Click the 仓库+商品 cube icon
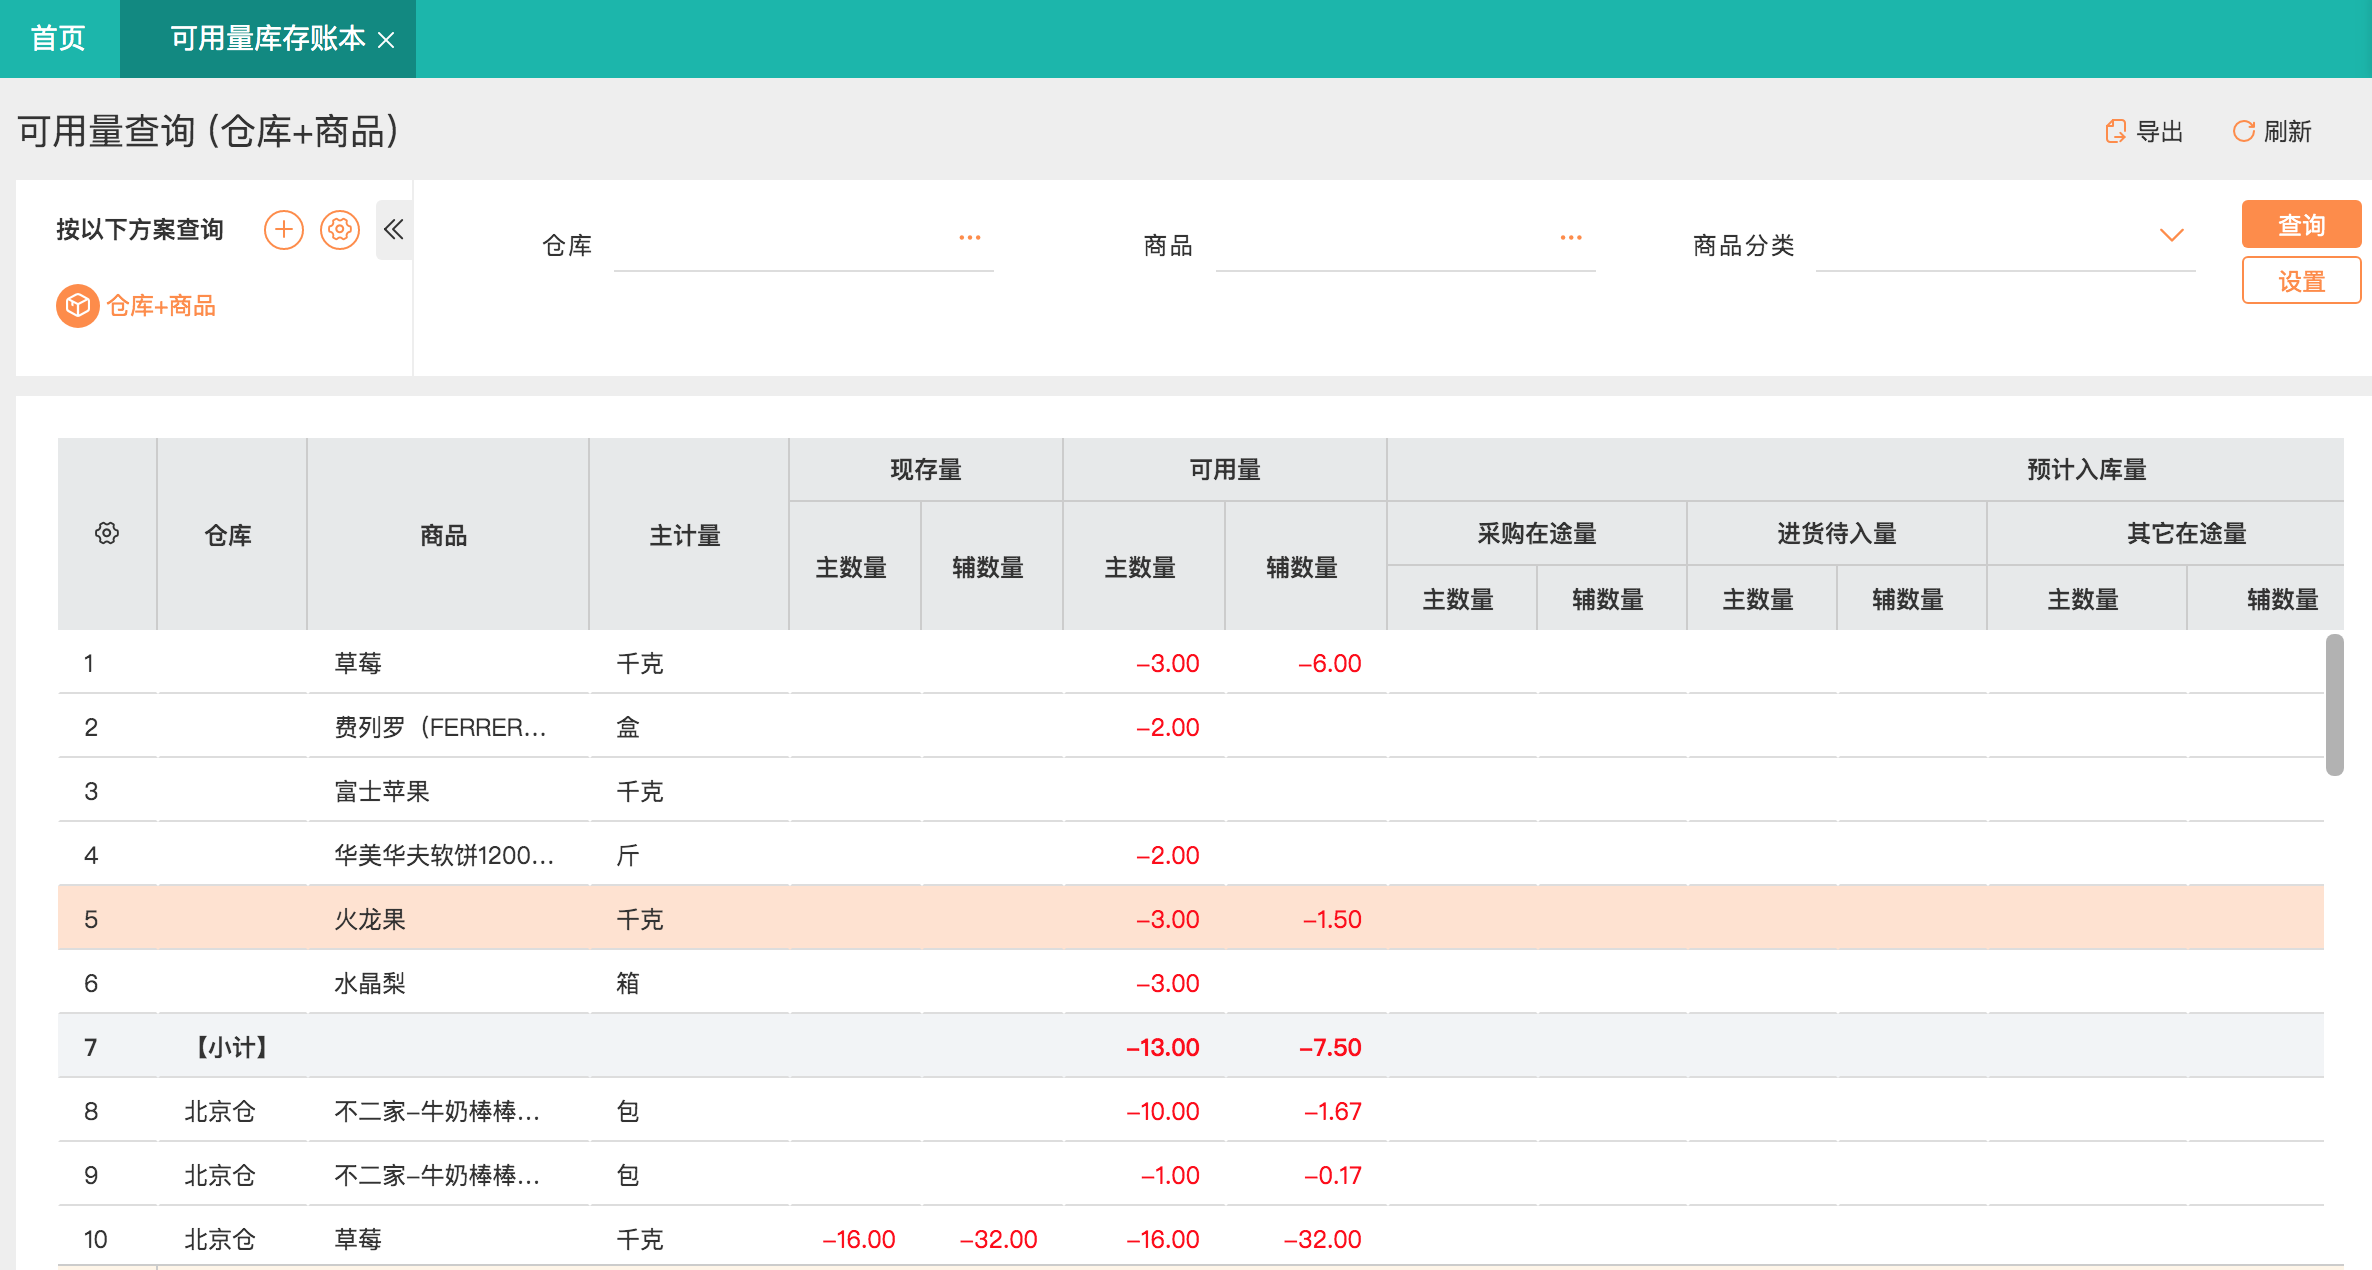The image size is (2372, 1270). coord(77,306)
